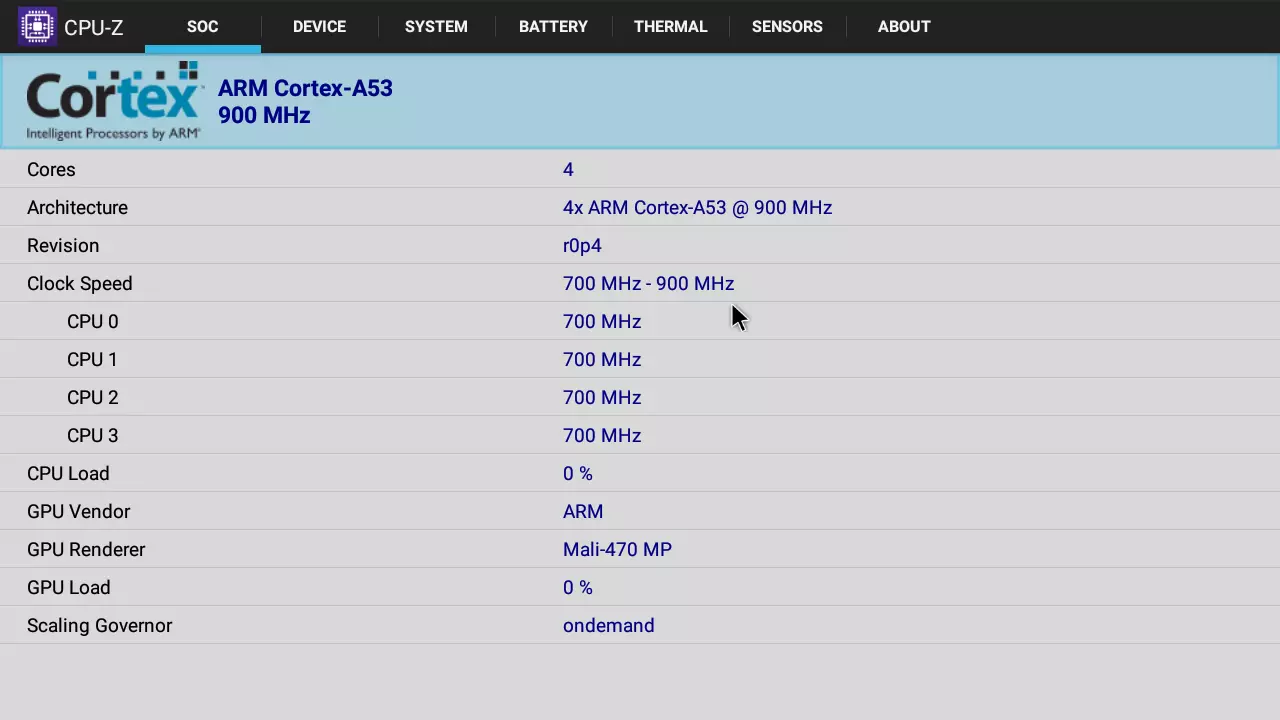
Task: Select the GPU Load label
Action: (x=68, y=587)
